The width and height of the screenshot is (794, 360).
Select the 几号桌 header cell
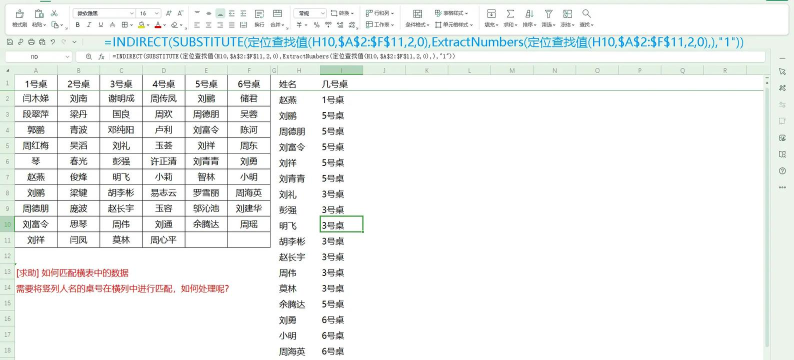point(341,84)
